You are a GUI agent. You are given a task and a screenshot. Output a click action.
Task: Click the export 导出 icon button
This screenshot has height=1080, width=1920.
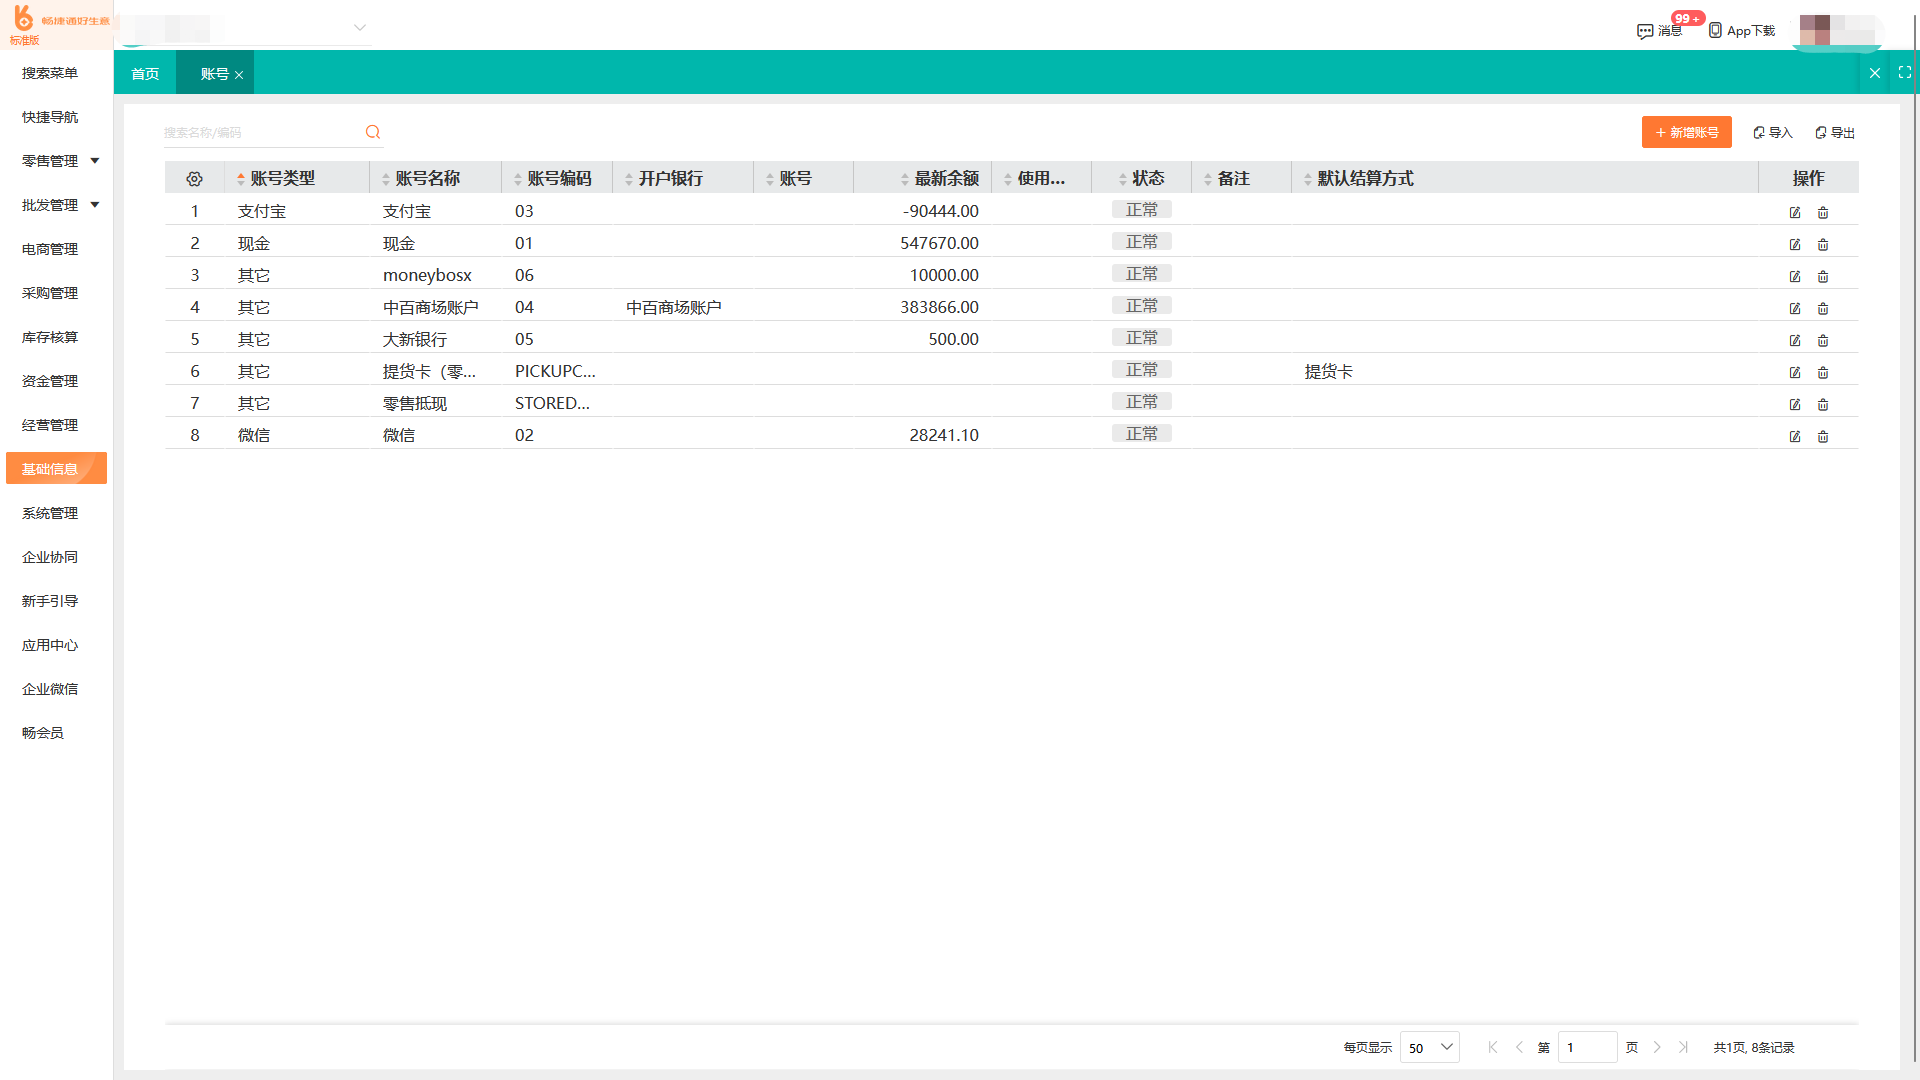(x=1837, y=132)
